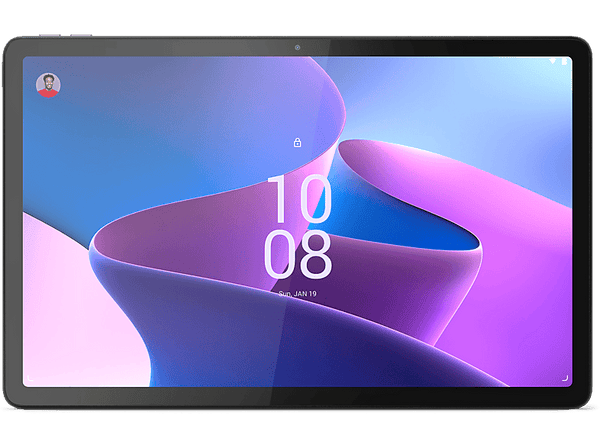Tap the zero digit in the minutes "08"
Image resolution: width=600 pixels, height=448 pixels.
click(x=280, y=255)
